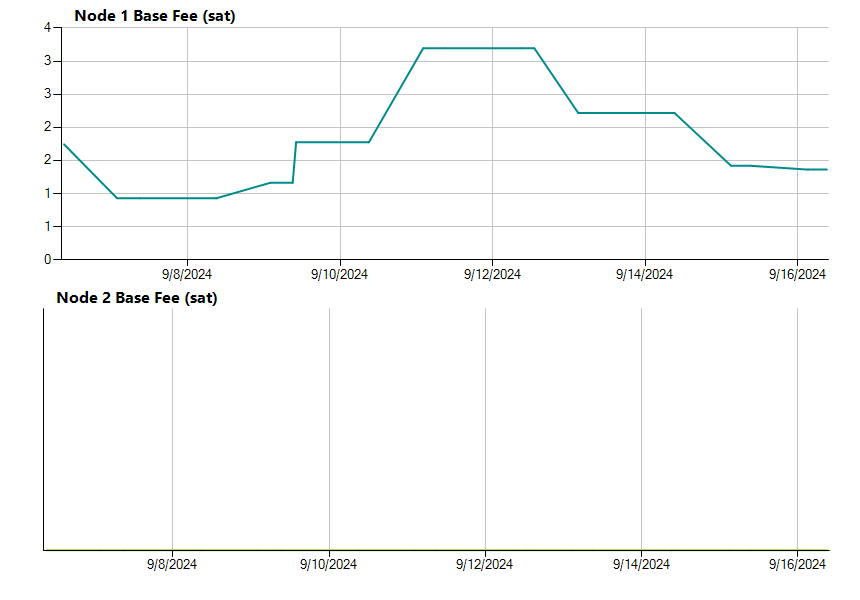Click 9/14/2024 date under the Node 2 chart
The height and width of the screenshot is (600, 860).
coord(641,564)
